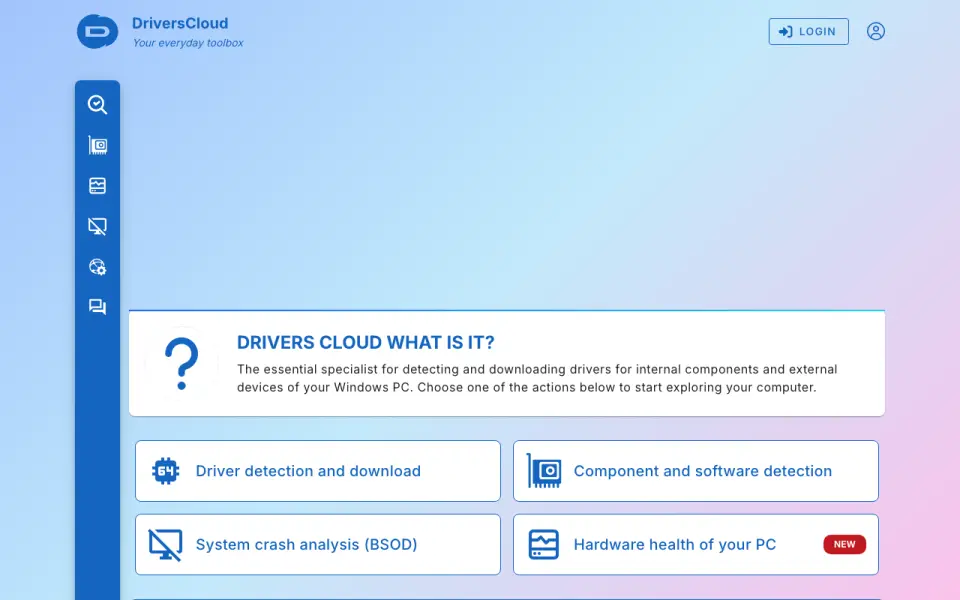The height and width of the screenshot is (600, 960).
Task: Select sidebar crossed-out monitor BSOD icon
Action: [97, 227]
